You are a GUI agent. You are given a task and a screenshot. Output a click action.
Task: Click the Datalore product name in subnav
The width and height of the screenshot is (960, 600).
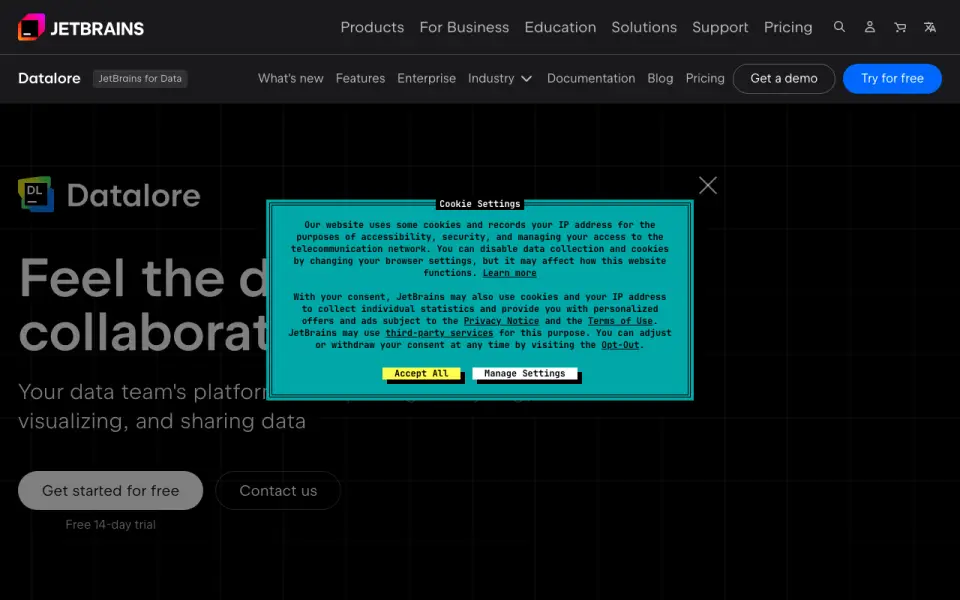[49, 78]
